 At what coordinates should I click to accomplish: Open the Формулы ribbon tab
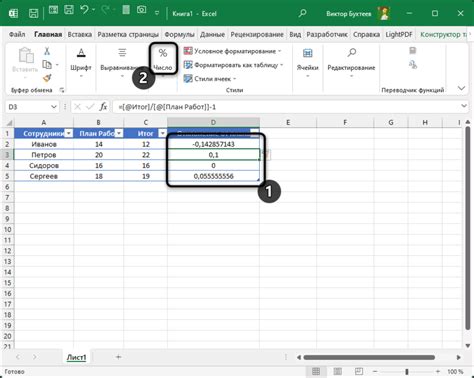179,34
